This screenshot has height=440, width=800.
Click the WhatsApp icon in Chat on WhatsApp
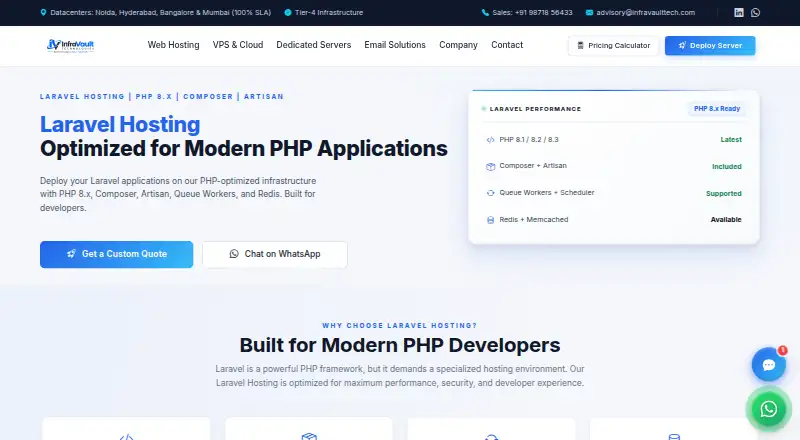pos(234,254)
